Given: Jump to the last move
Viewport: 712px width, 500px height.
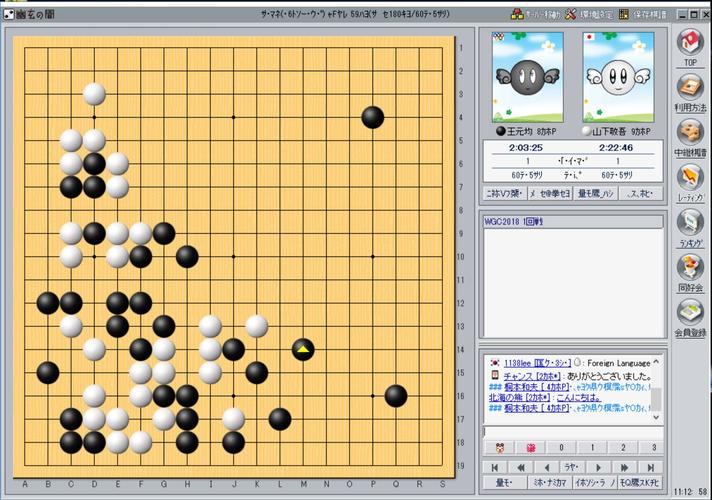Looking at the screenshot, I should point(649,467).
